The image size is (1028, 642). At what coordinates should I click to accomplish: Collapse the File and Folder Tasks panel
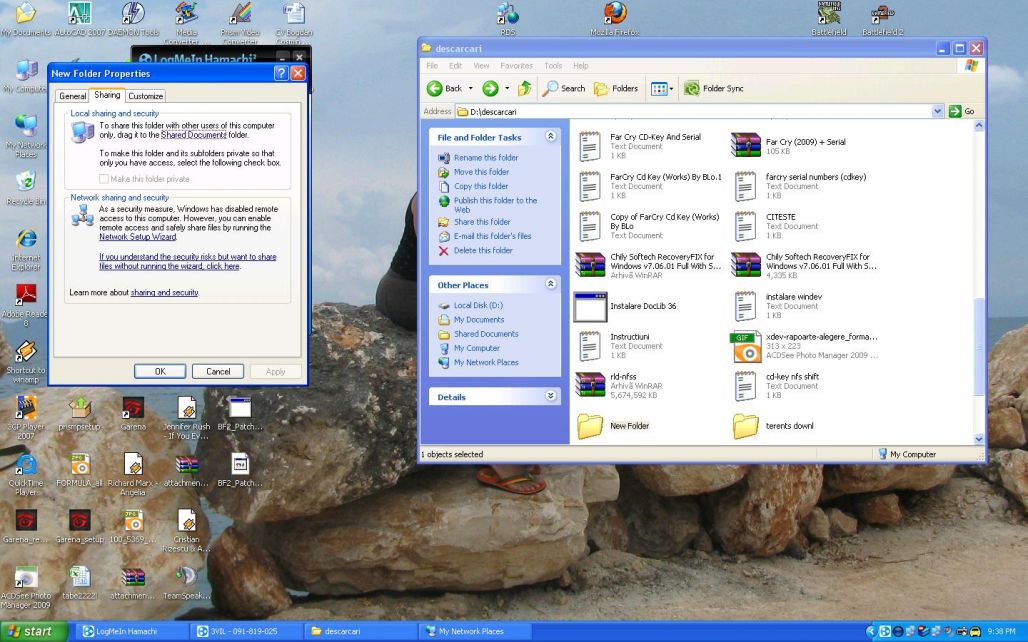(x=551, y=137)
